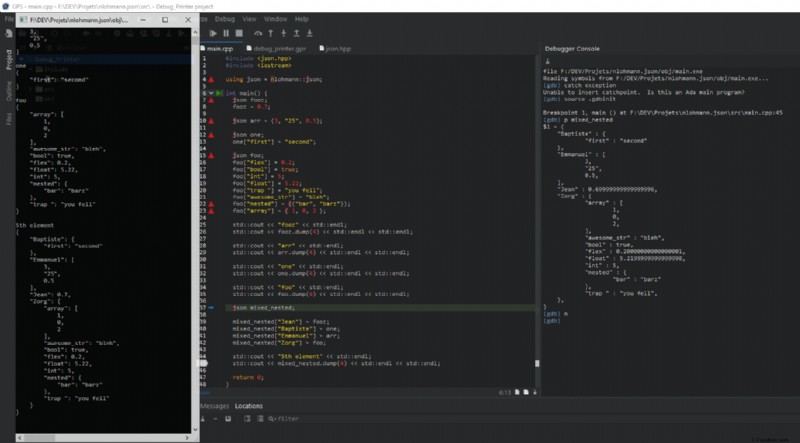The image size is (800, 443).
Task: Toggle the breakpoint marker on line 15
Action: coord(211,155)
